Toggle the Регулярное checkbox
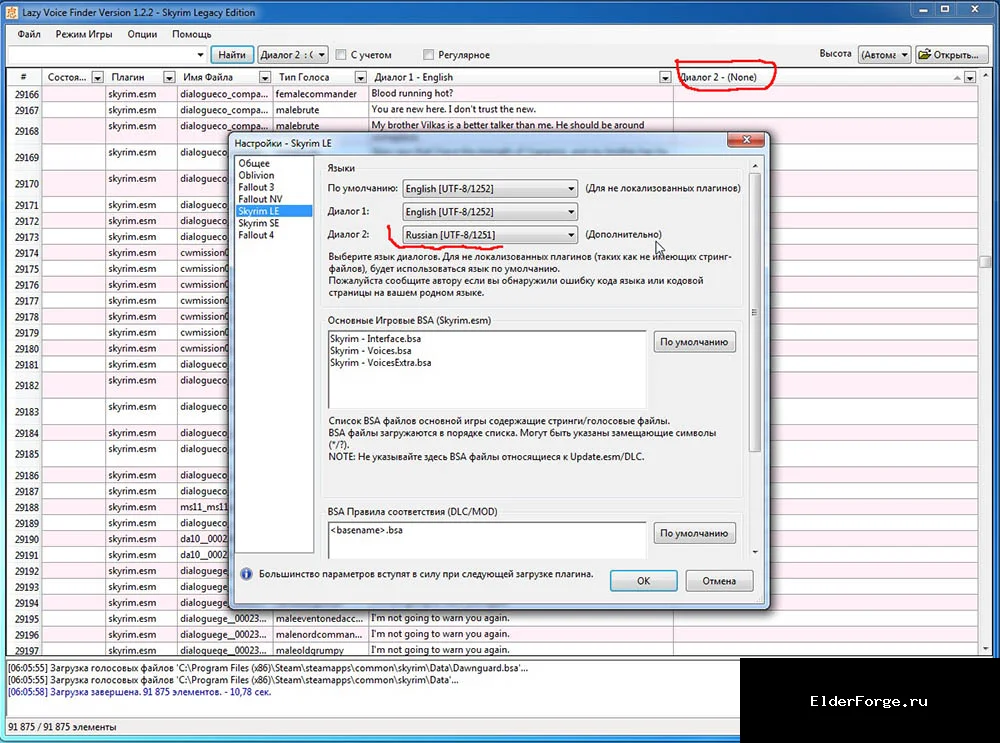This screenshot has width=1000, height=743. (x=429, y=55)
